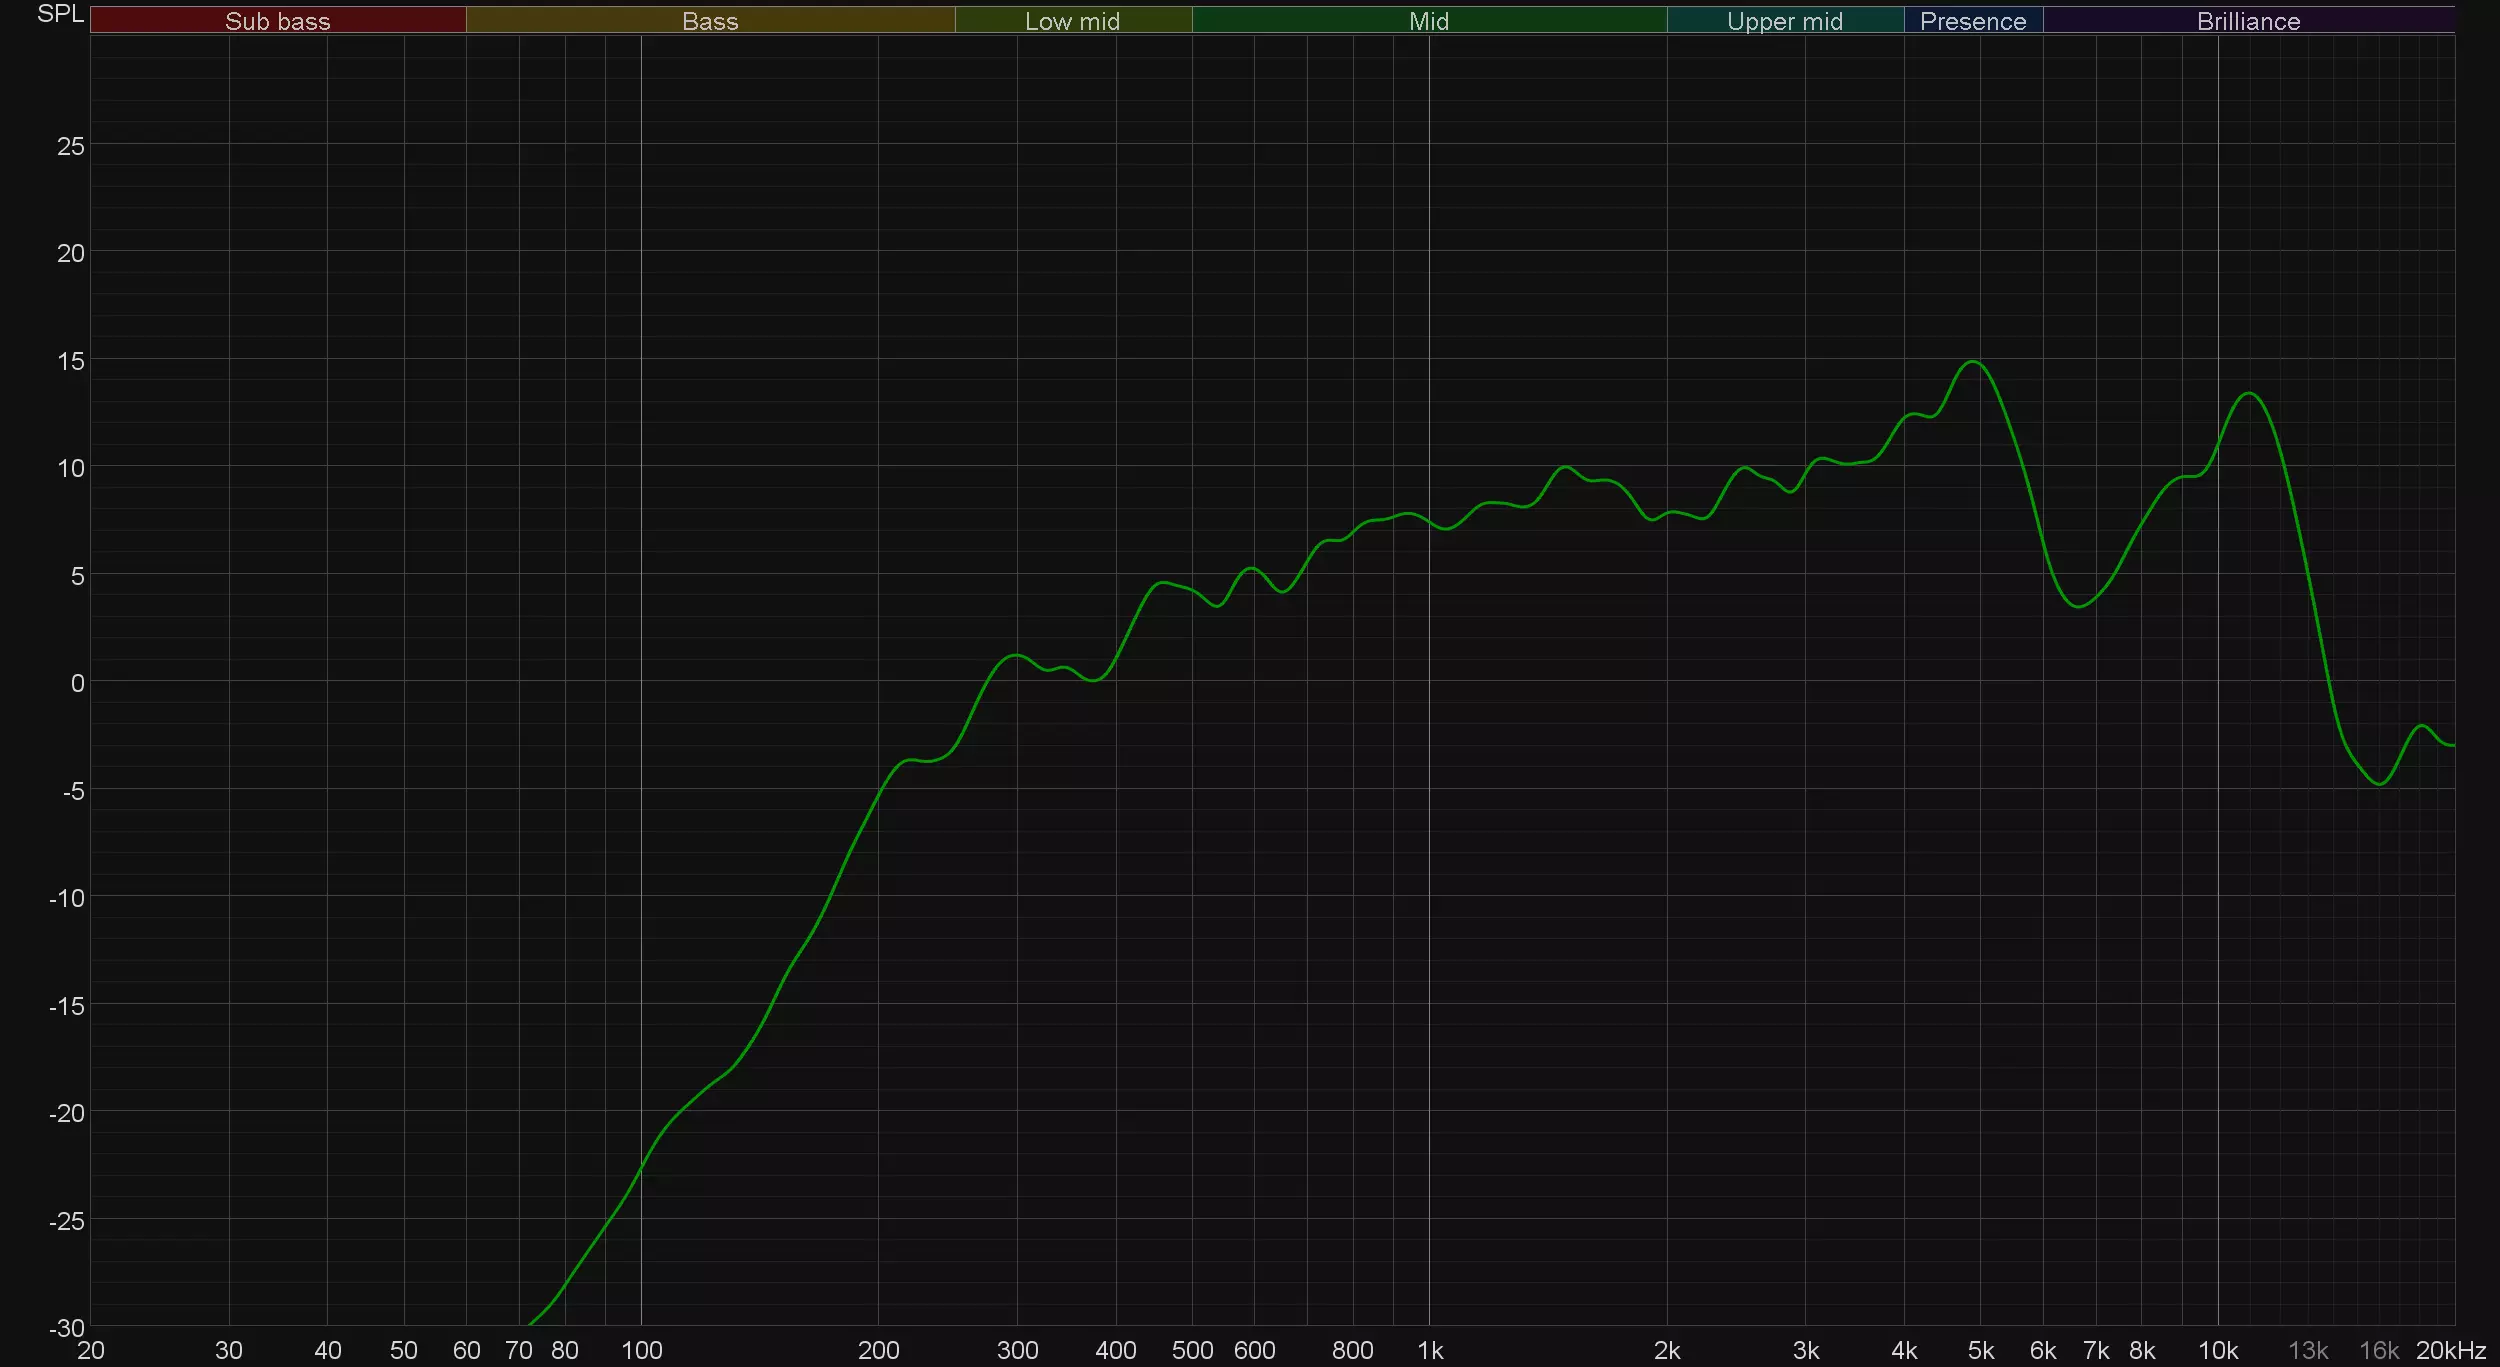Click the 10k frequency axis label
The width and height of the screenshot is (2500, 1367).
2218,1351
